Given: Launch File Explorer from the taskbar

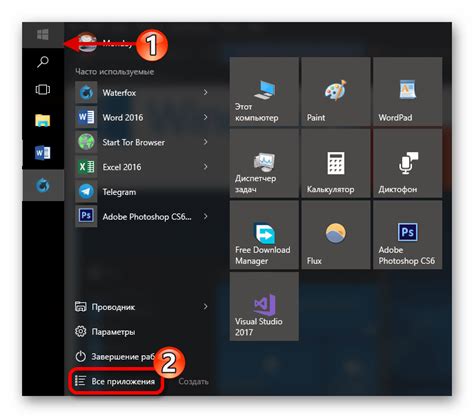Looking at the screenshot, I should click(x=43, y=121).
